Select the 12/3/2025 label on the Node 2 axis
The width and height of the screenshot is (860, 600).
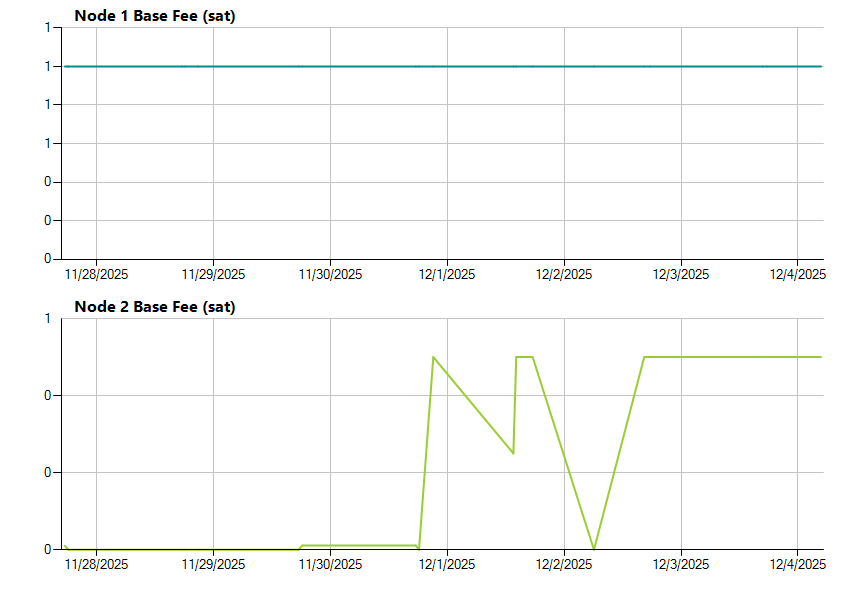[x=681, y=565]
